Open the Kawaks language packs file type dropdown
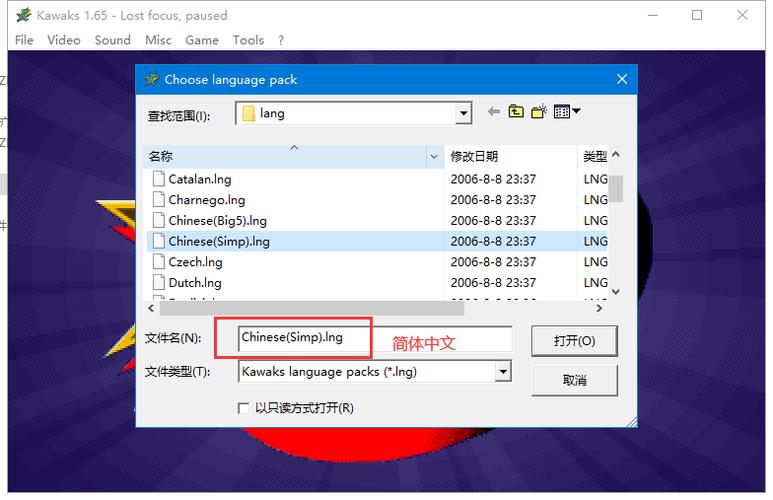This screenshot has width=773, height=500. point(502,372)
